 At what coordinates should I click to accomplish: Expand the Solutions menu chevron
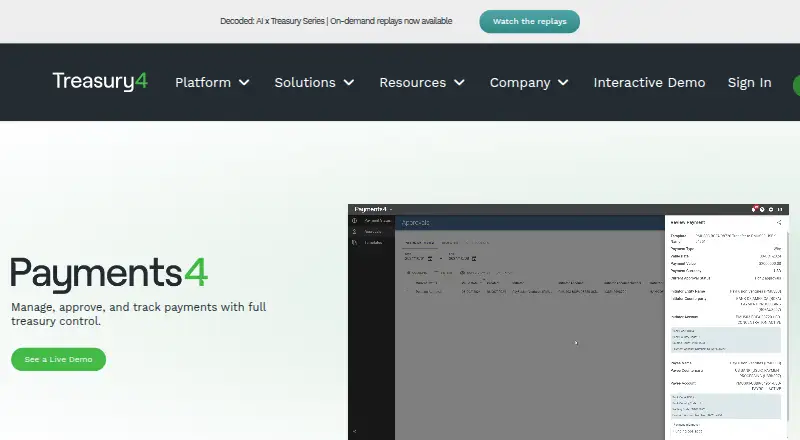click(349, 82)
